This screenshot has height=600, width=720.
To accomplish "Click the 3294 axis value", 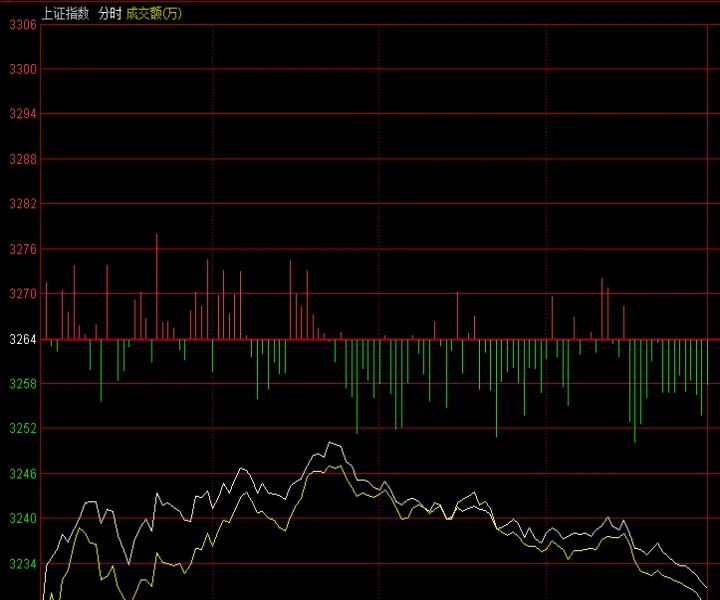I will click(x=22, y=114).
